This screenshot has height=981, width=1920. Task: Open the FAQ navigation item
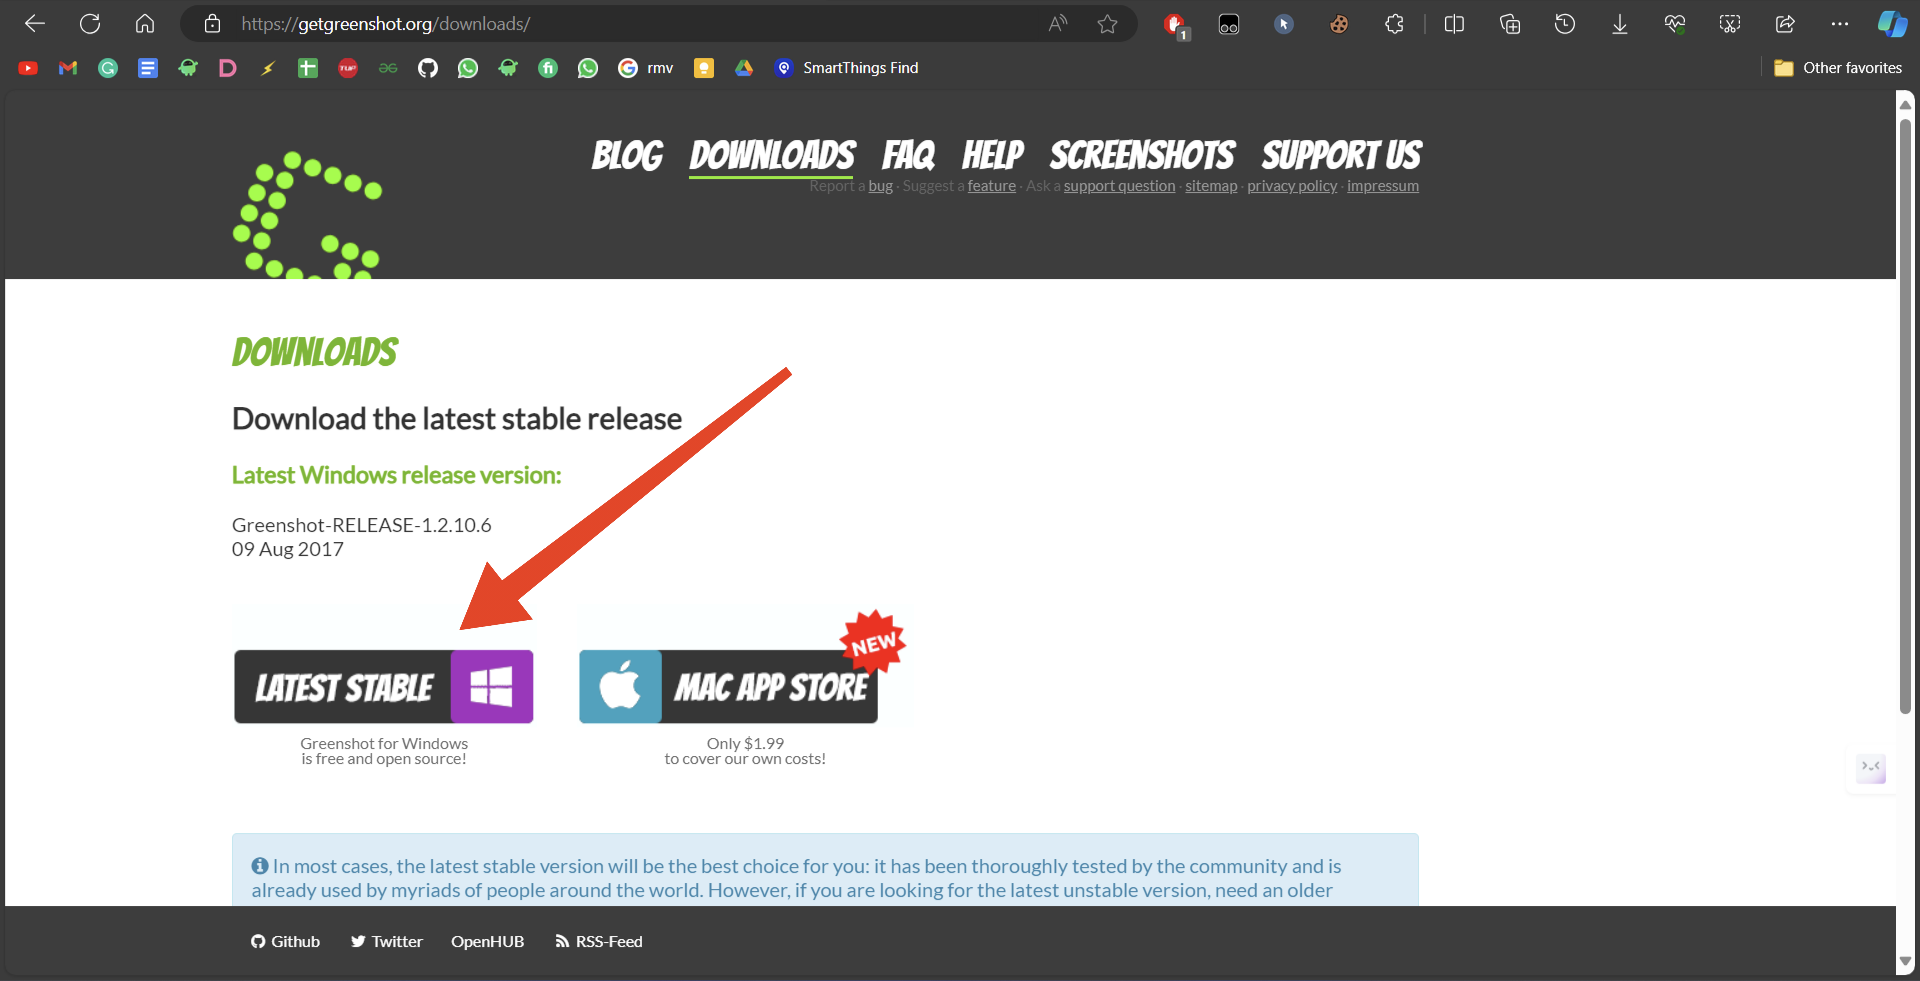tap(908, 155)
